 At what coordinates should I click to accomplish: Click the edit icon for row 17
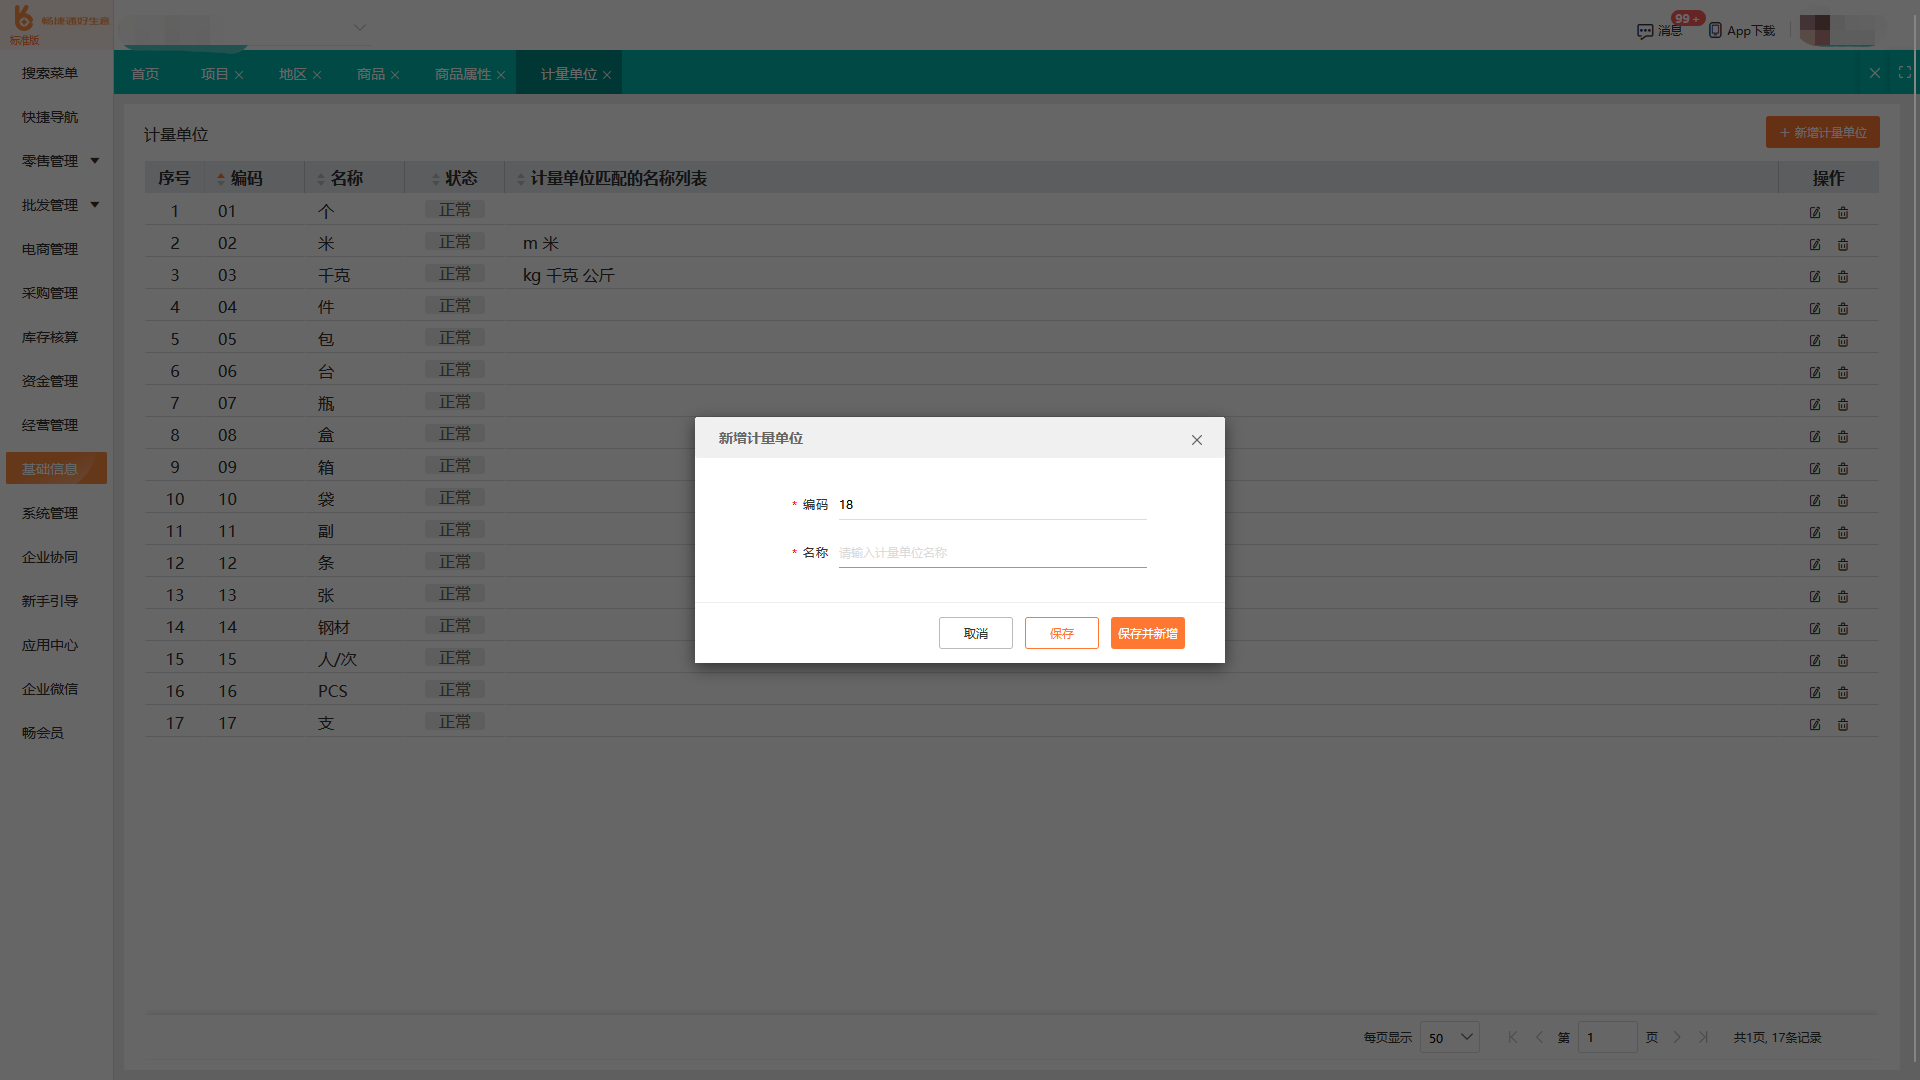[1815, 724]
